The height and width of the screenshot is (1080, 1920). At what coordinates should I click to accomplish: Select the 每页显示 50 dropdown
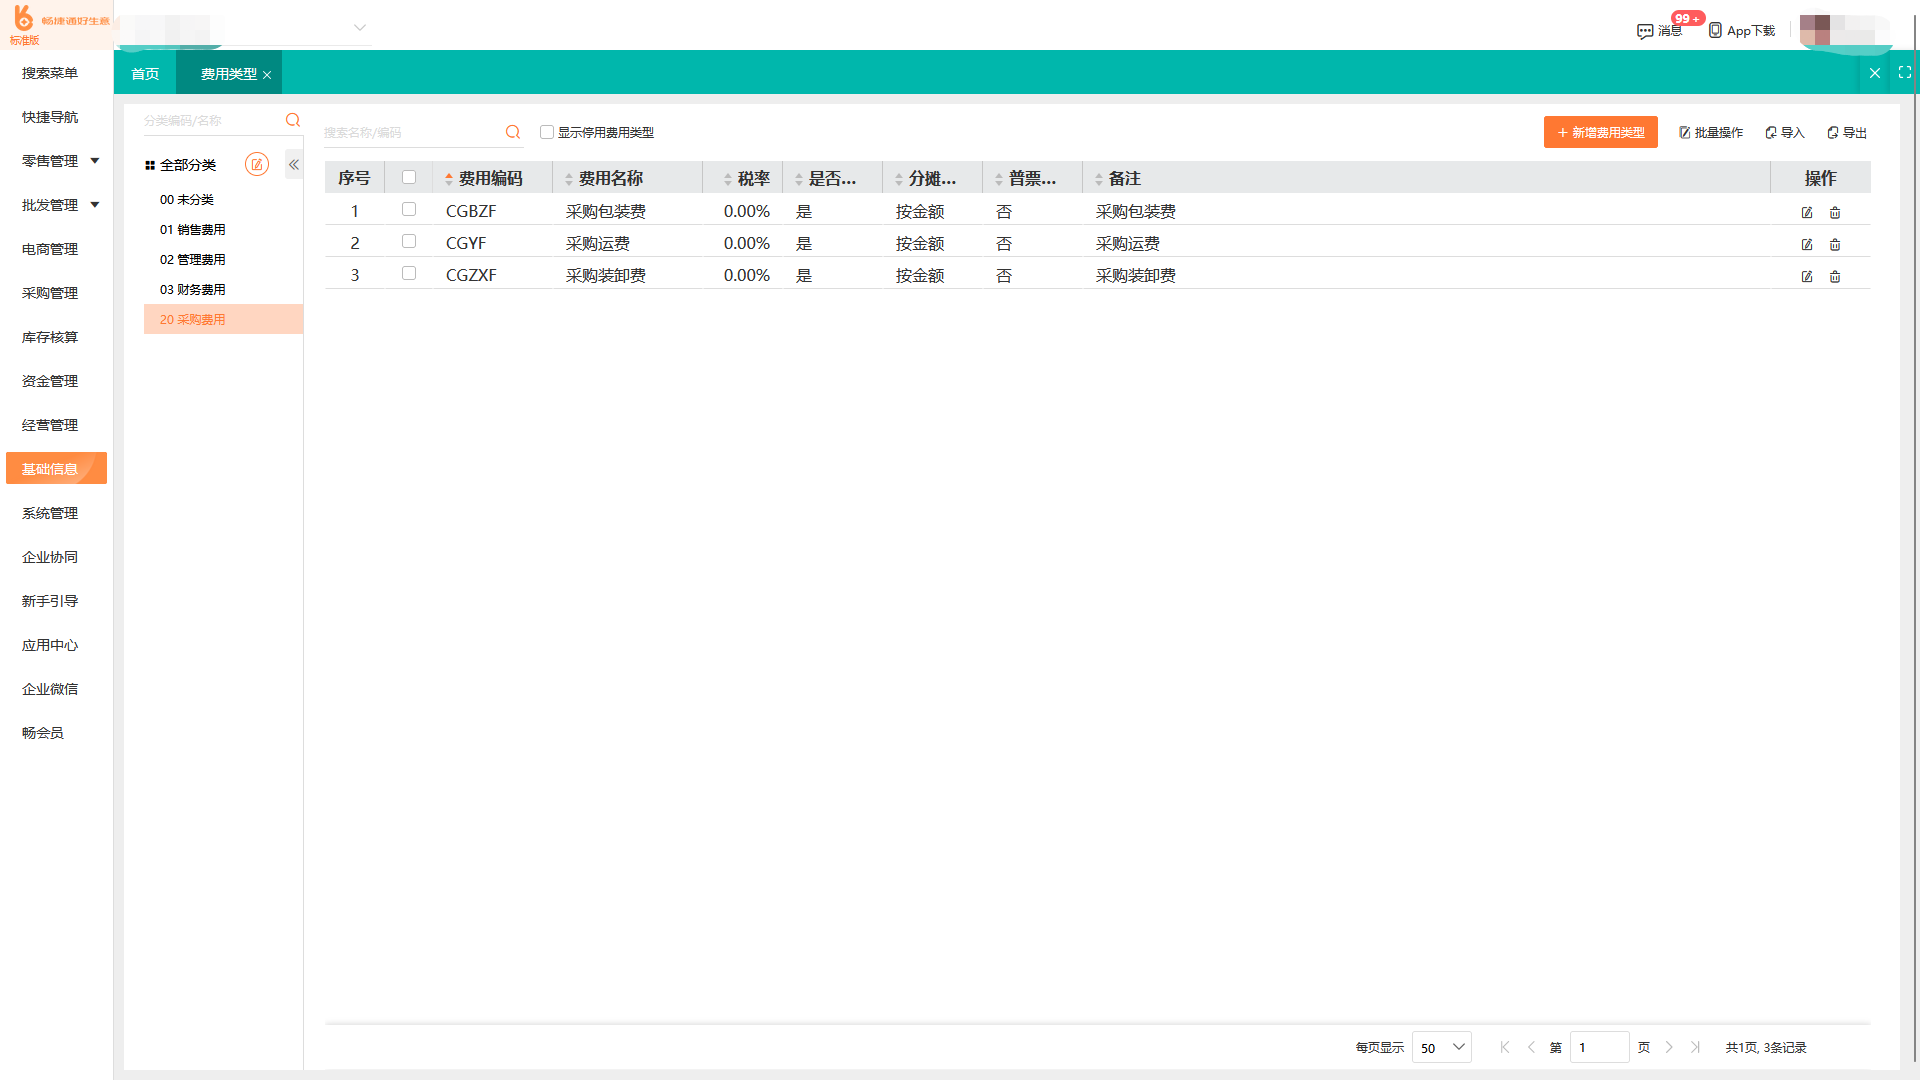click(1439, 1047)
